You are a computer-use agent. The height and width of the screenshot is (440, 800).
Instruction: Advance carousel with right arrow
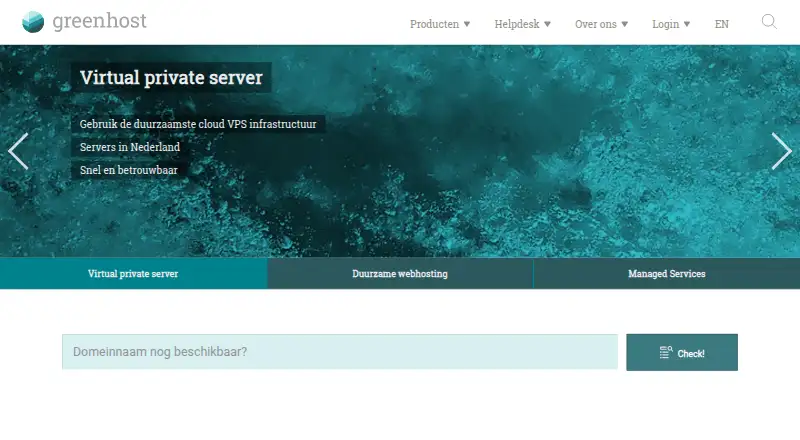coord(782,151)
